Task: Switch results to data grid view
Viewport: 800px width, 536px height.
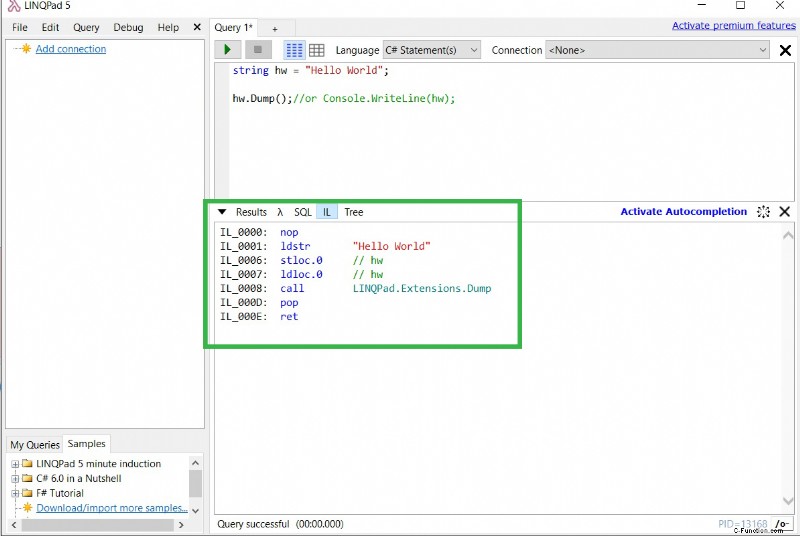Action: (x=317, y=50)
